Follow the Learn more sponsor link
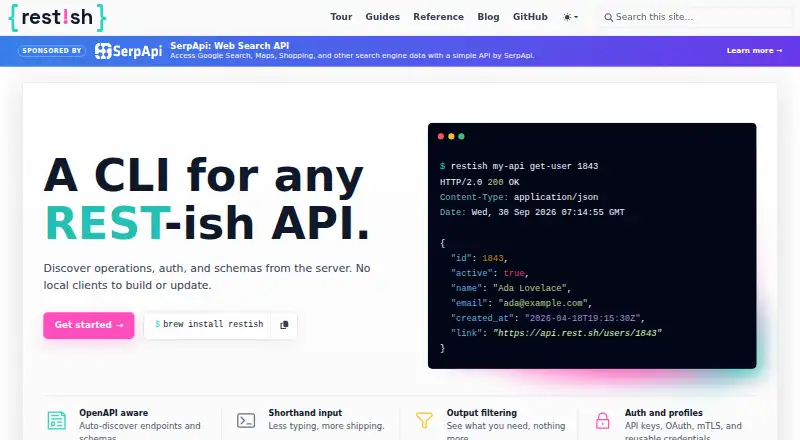800x440 pixels. click(x=754, y=51)
